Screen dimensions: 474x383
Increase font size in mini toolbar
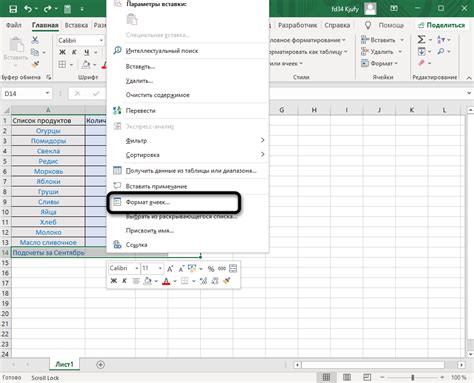point(170,269)
